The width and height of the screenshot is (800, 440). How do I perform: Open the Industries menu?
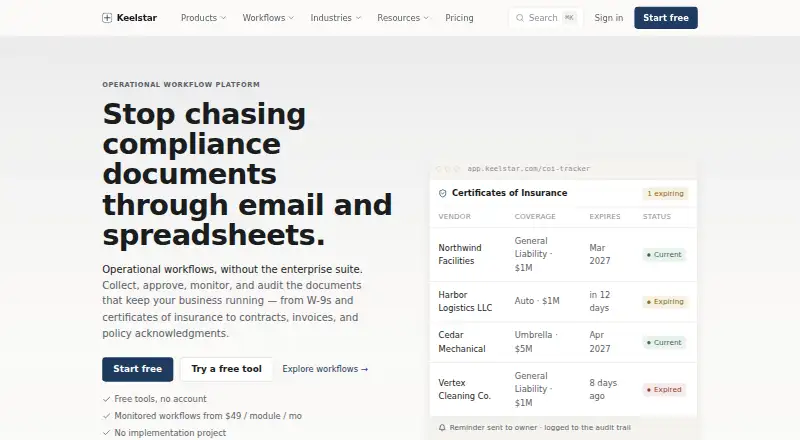[x=336, y=18]
